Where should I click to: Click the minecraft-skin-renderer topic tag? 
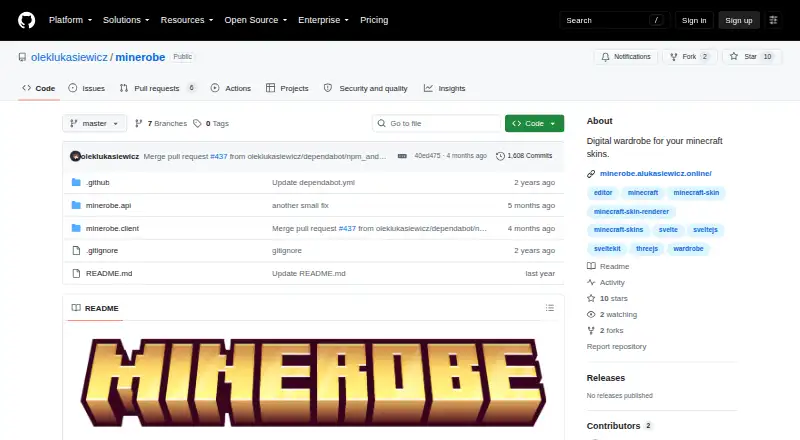pyautogui.click(x=631, y=211)
